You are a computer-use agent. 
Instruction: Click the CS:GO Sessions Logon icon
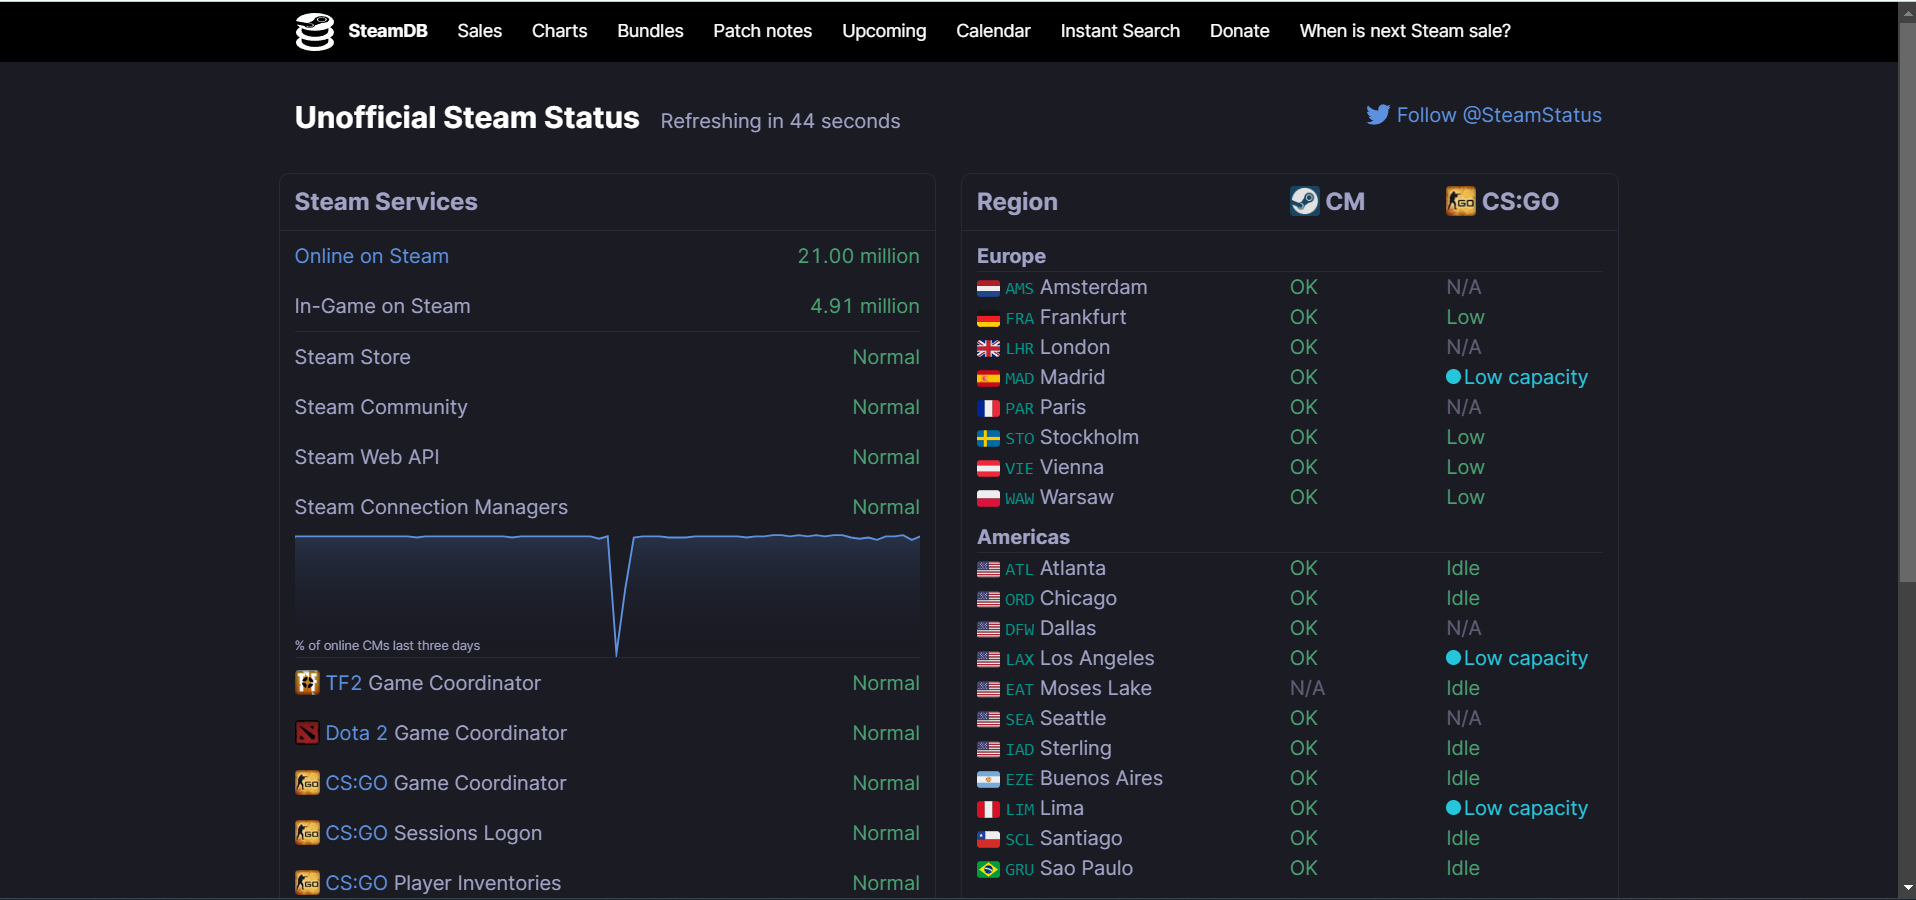pos(307,833)
